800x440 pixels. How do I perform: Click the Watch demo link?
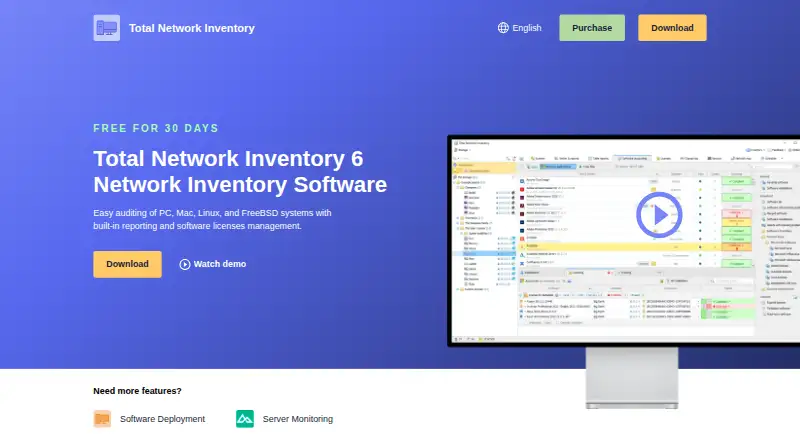coord(213,264)
